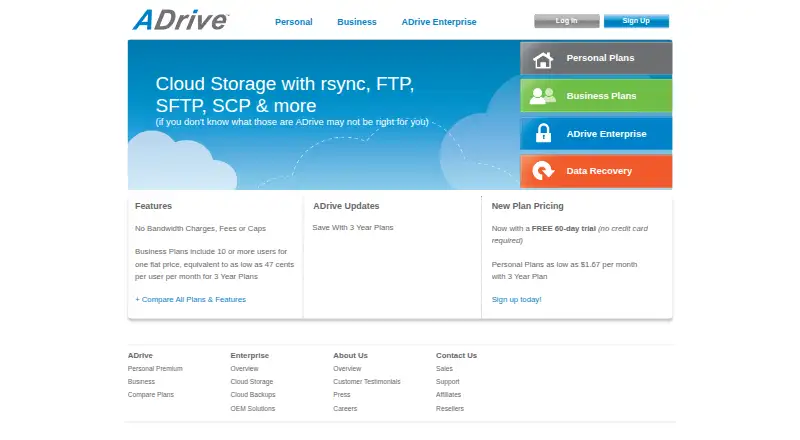Image resolution: width=800 pixels, height=440 pixels.
Task: Select the Business Plans banner label
Action: click(x=601, y=96)
